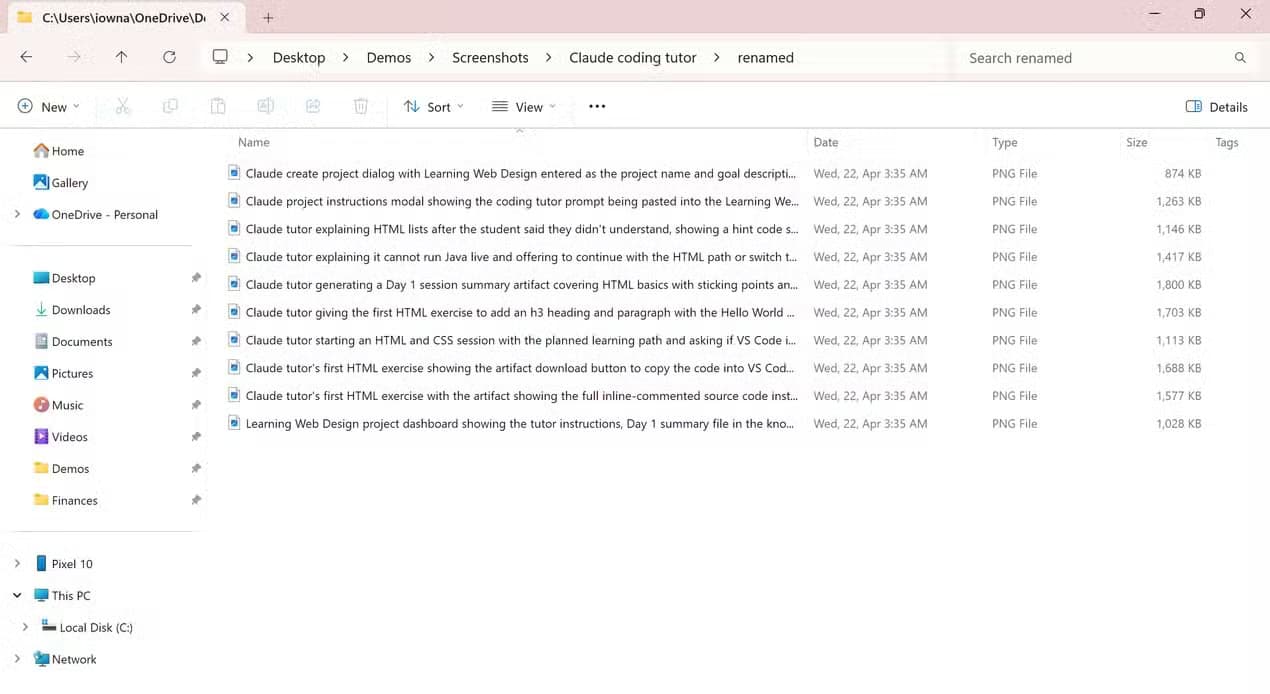
Task: Select Network in the navigation pane
Action: tap(65, 659)
